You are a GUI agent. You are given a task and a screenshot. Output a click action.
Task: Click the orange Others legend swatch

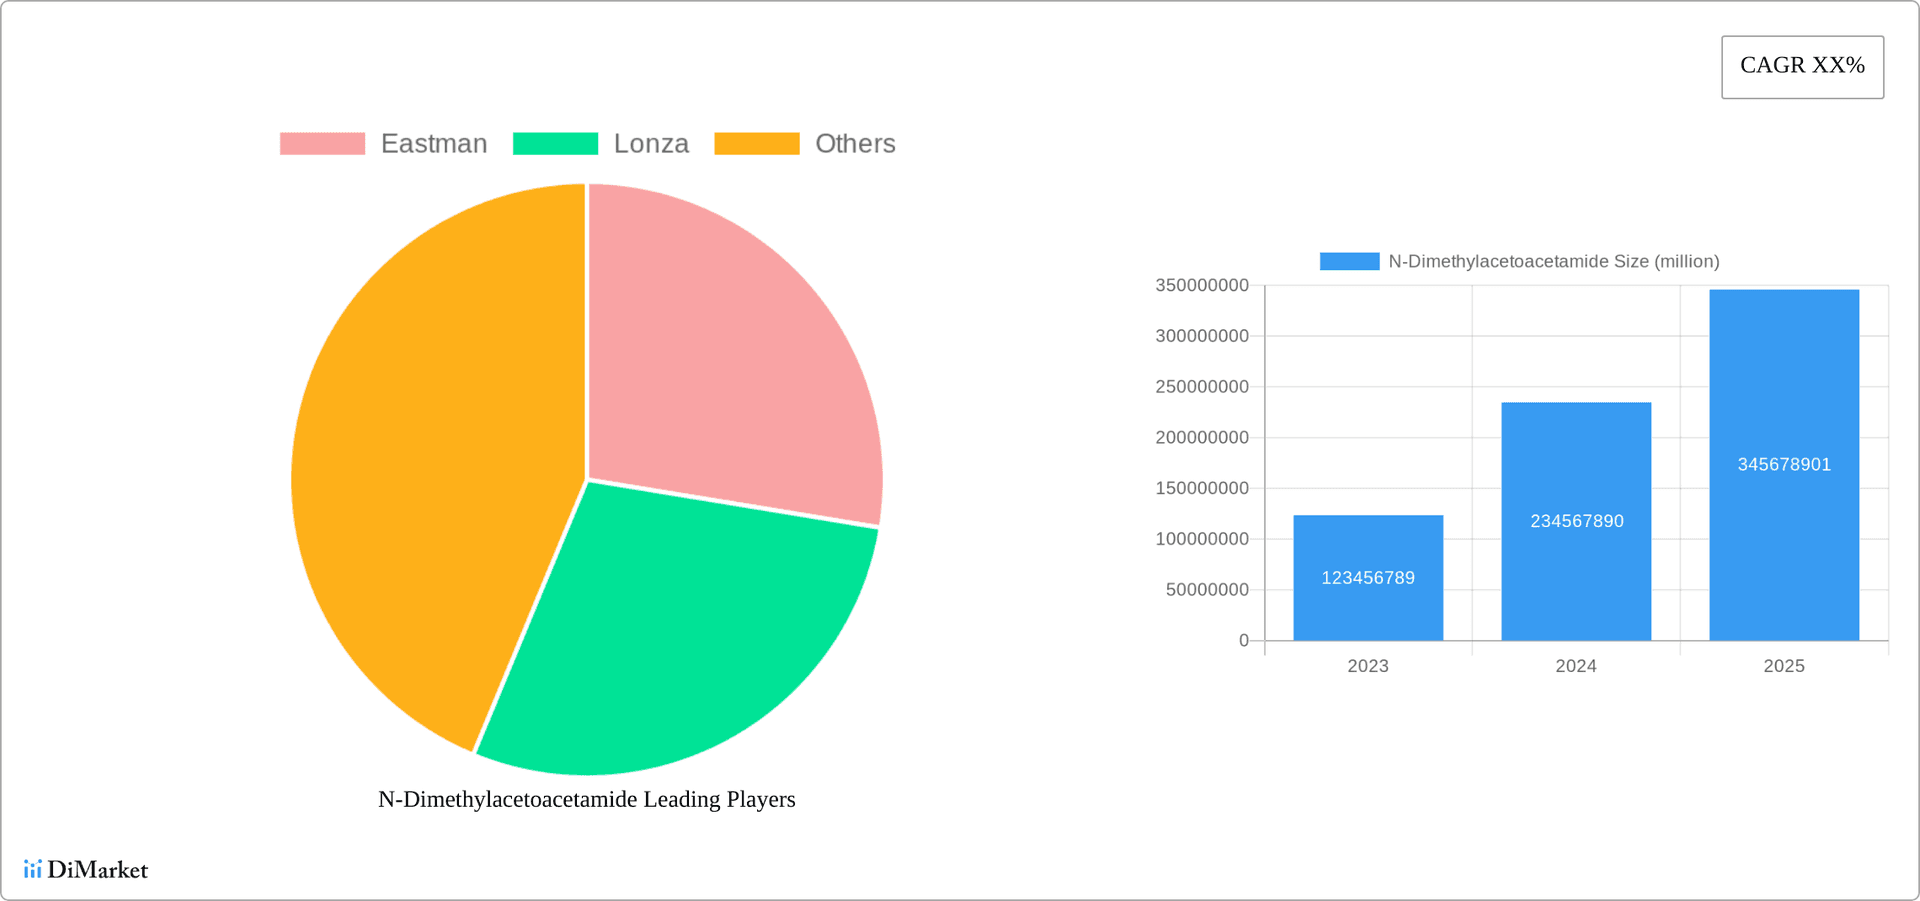point(756,143)
